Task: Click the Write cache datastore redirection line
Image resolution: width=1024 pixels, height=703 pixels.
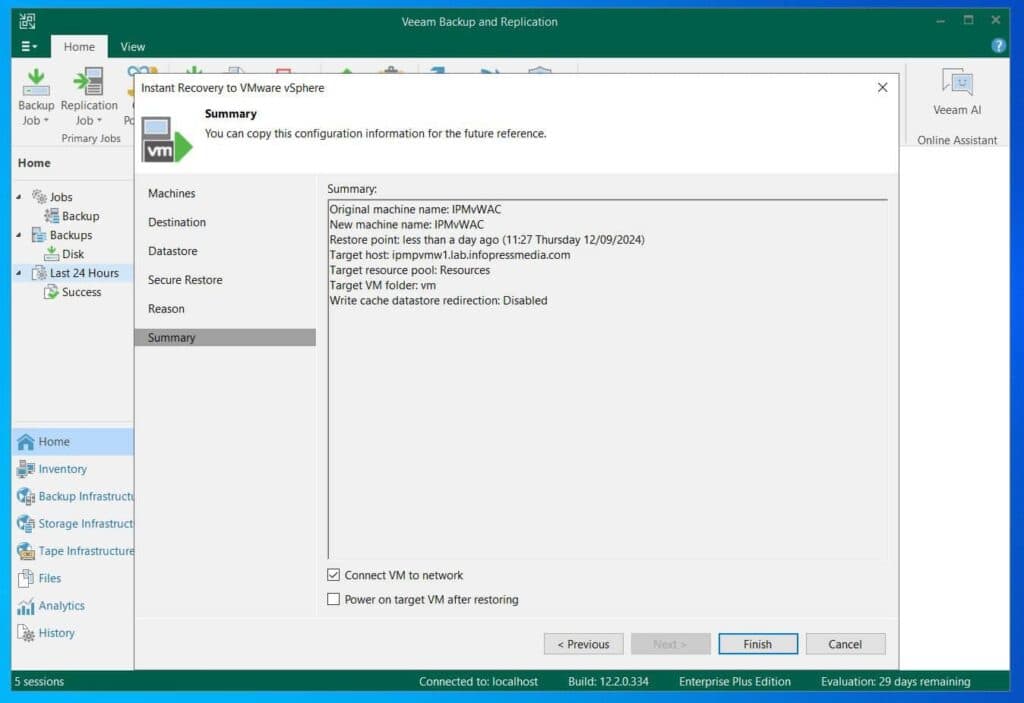Action: coord(438,301)
